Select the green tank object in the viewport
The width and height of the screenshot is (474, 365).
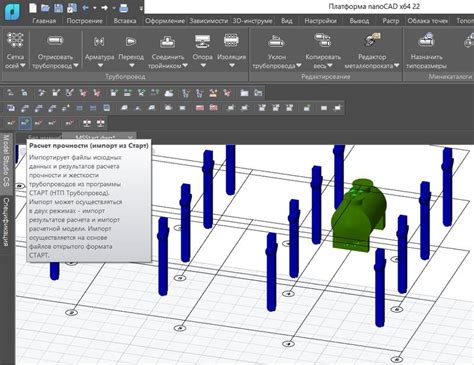tap(359, 214)
